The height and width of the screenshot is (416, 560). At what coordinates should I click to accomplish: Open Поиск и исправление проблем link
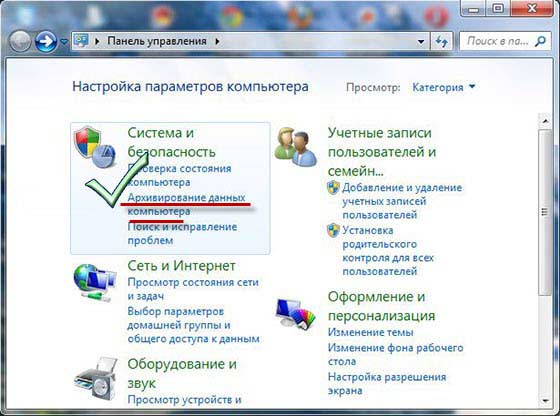pyautogui.click(x=182, y=234)
